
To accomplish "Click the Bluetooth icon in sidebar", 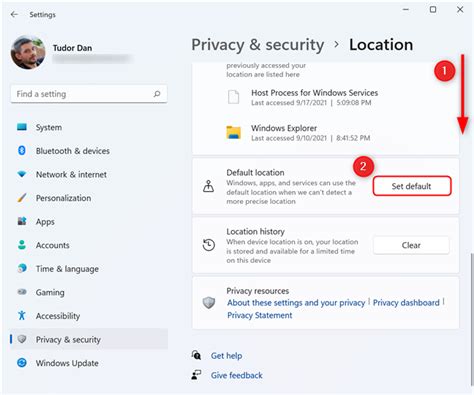I will pos(22,151).
